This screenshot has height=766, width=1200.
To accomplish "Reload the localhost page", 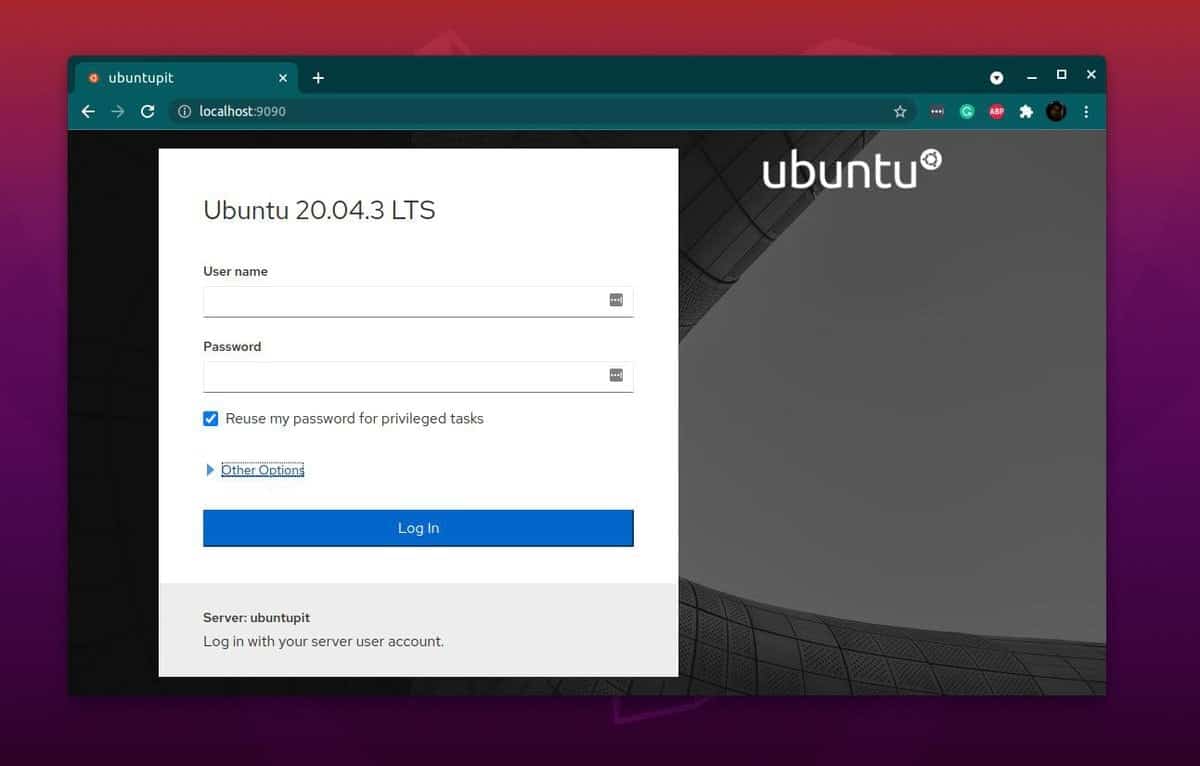I will point(148,112).
